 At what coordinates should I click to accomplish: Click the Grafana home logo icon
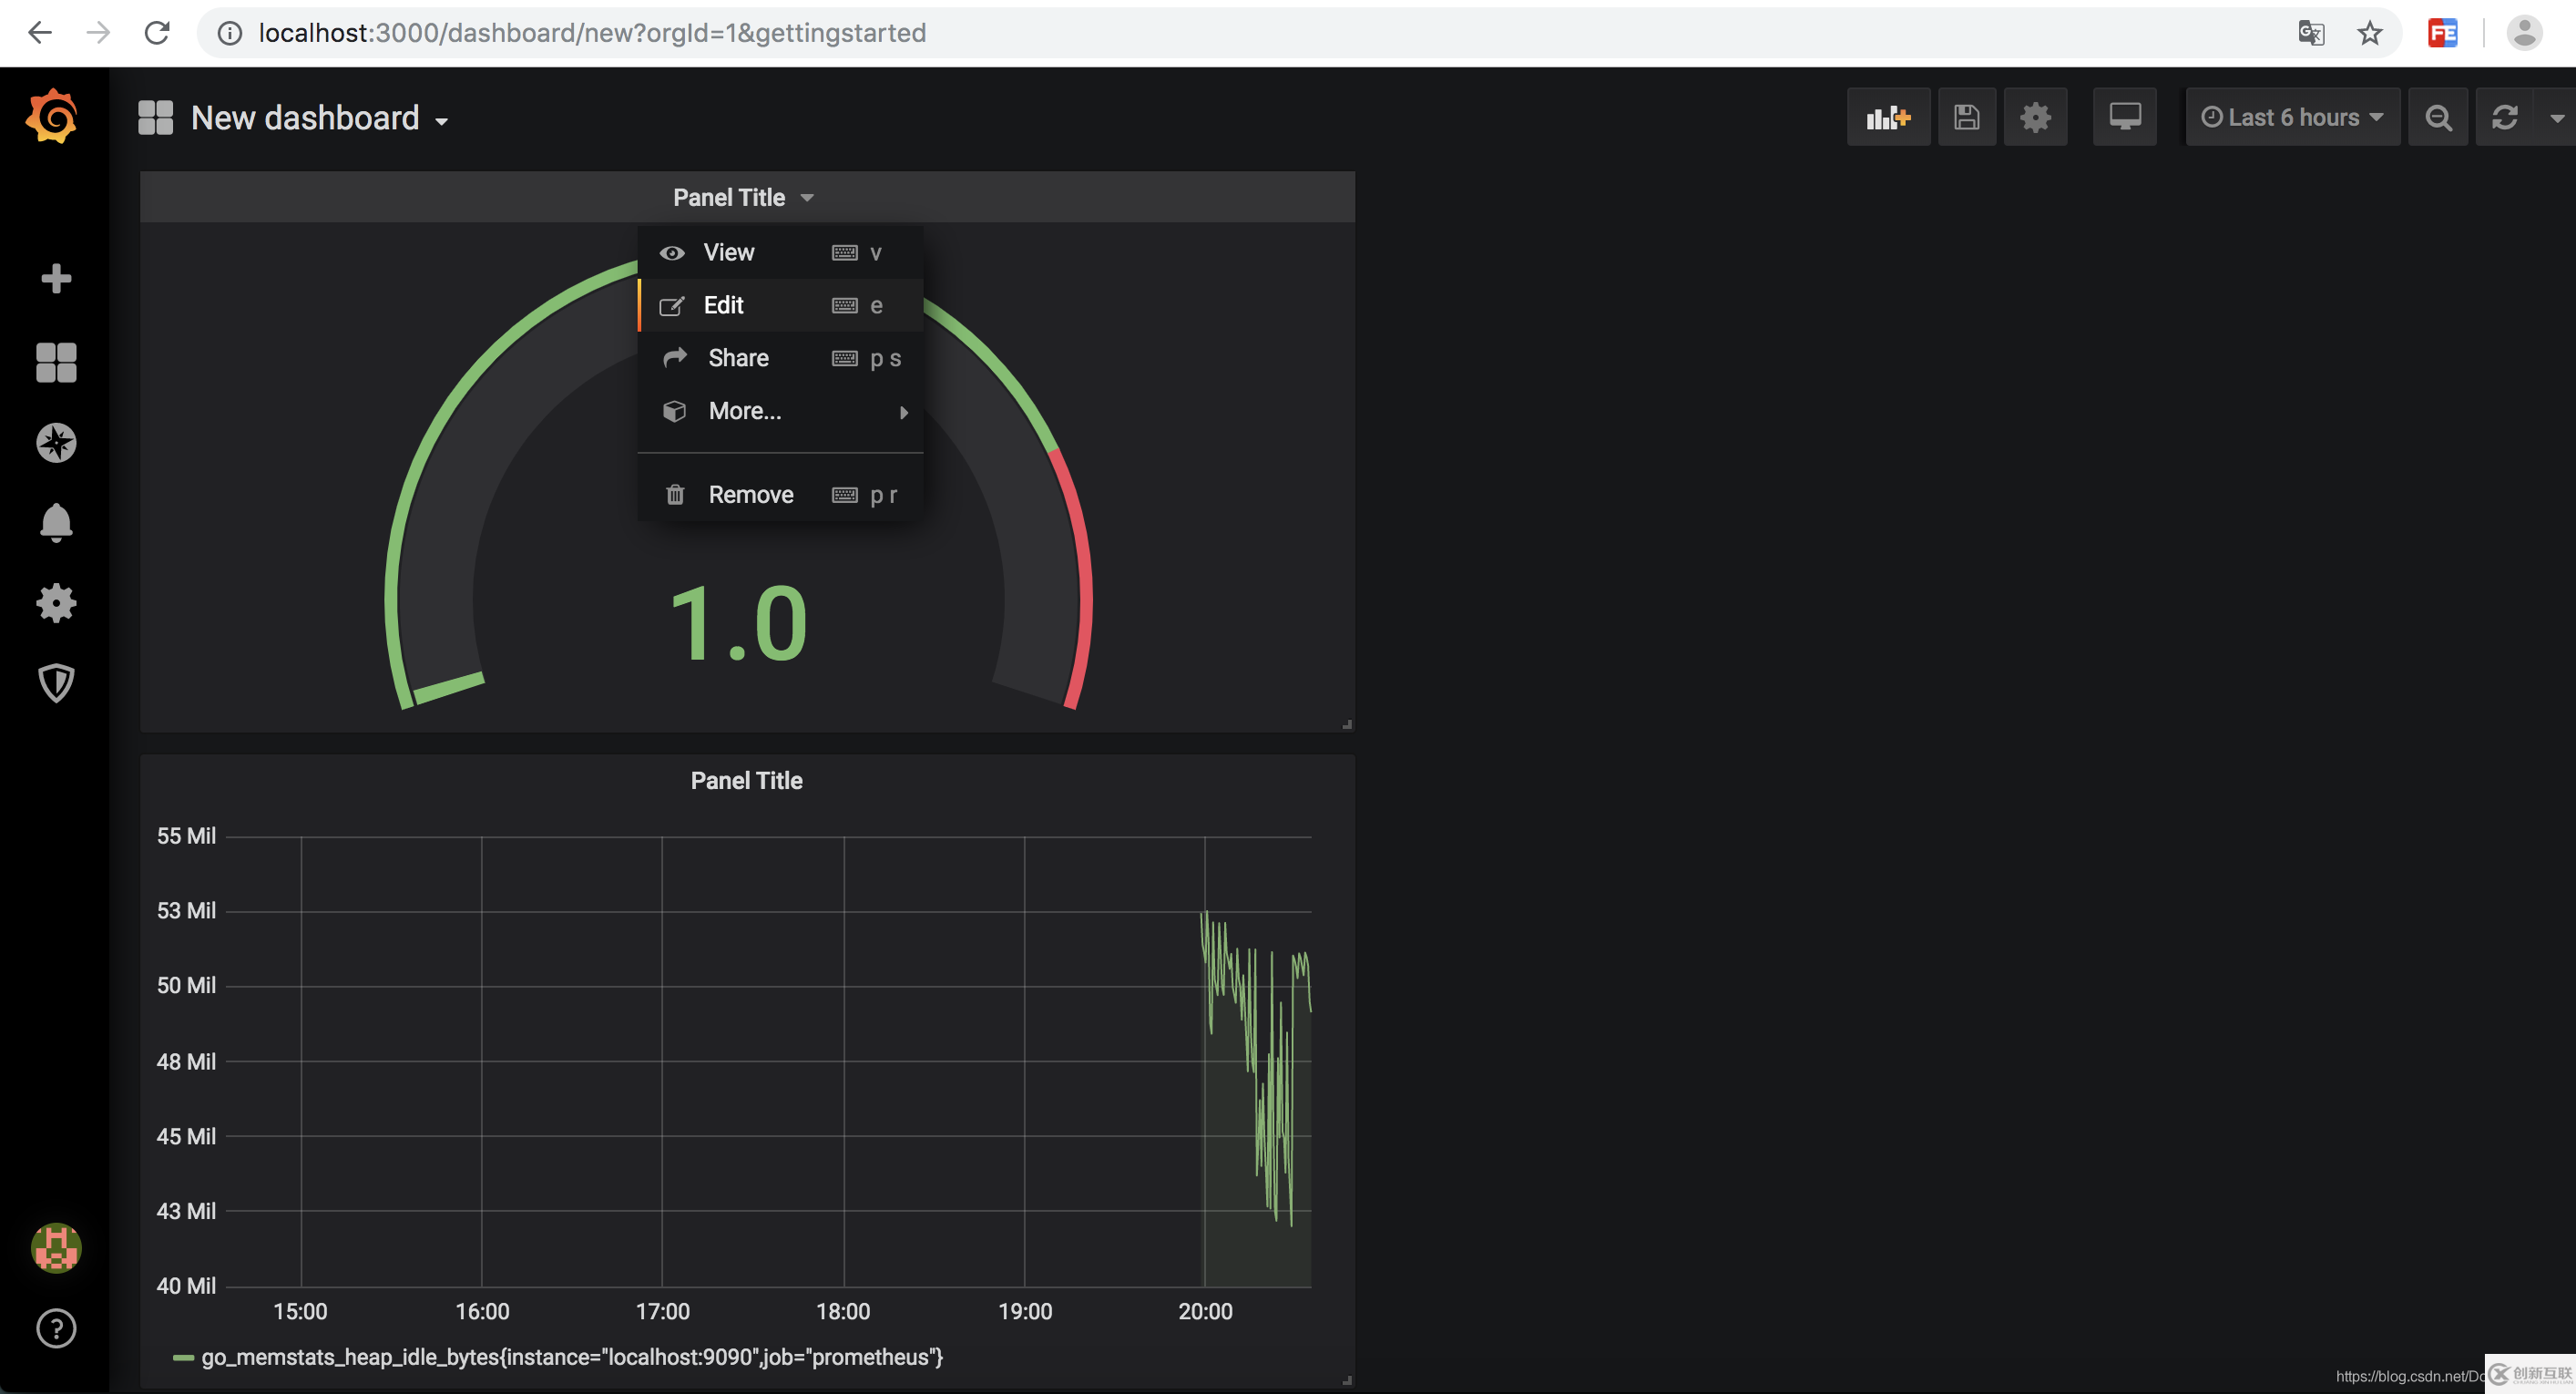coord(53,117)
